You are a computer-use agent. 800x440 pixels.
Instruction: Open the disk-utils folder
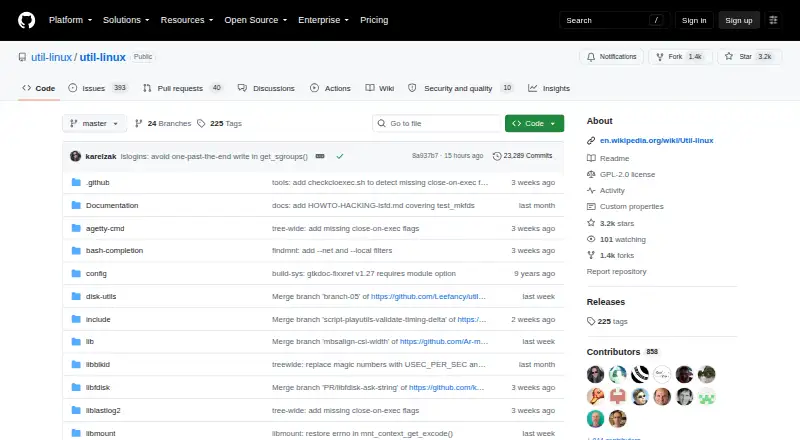coord(101,297)
